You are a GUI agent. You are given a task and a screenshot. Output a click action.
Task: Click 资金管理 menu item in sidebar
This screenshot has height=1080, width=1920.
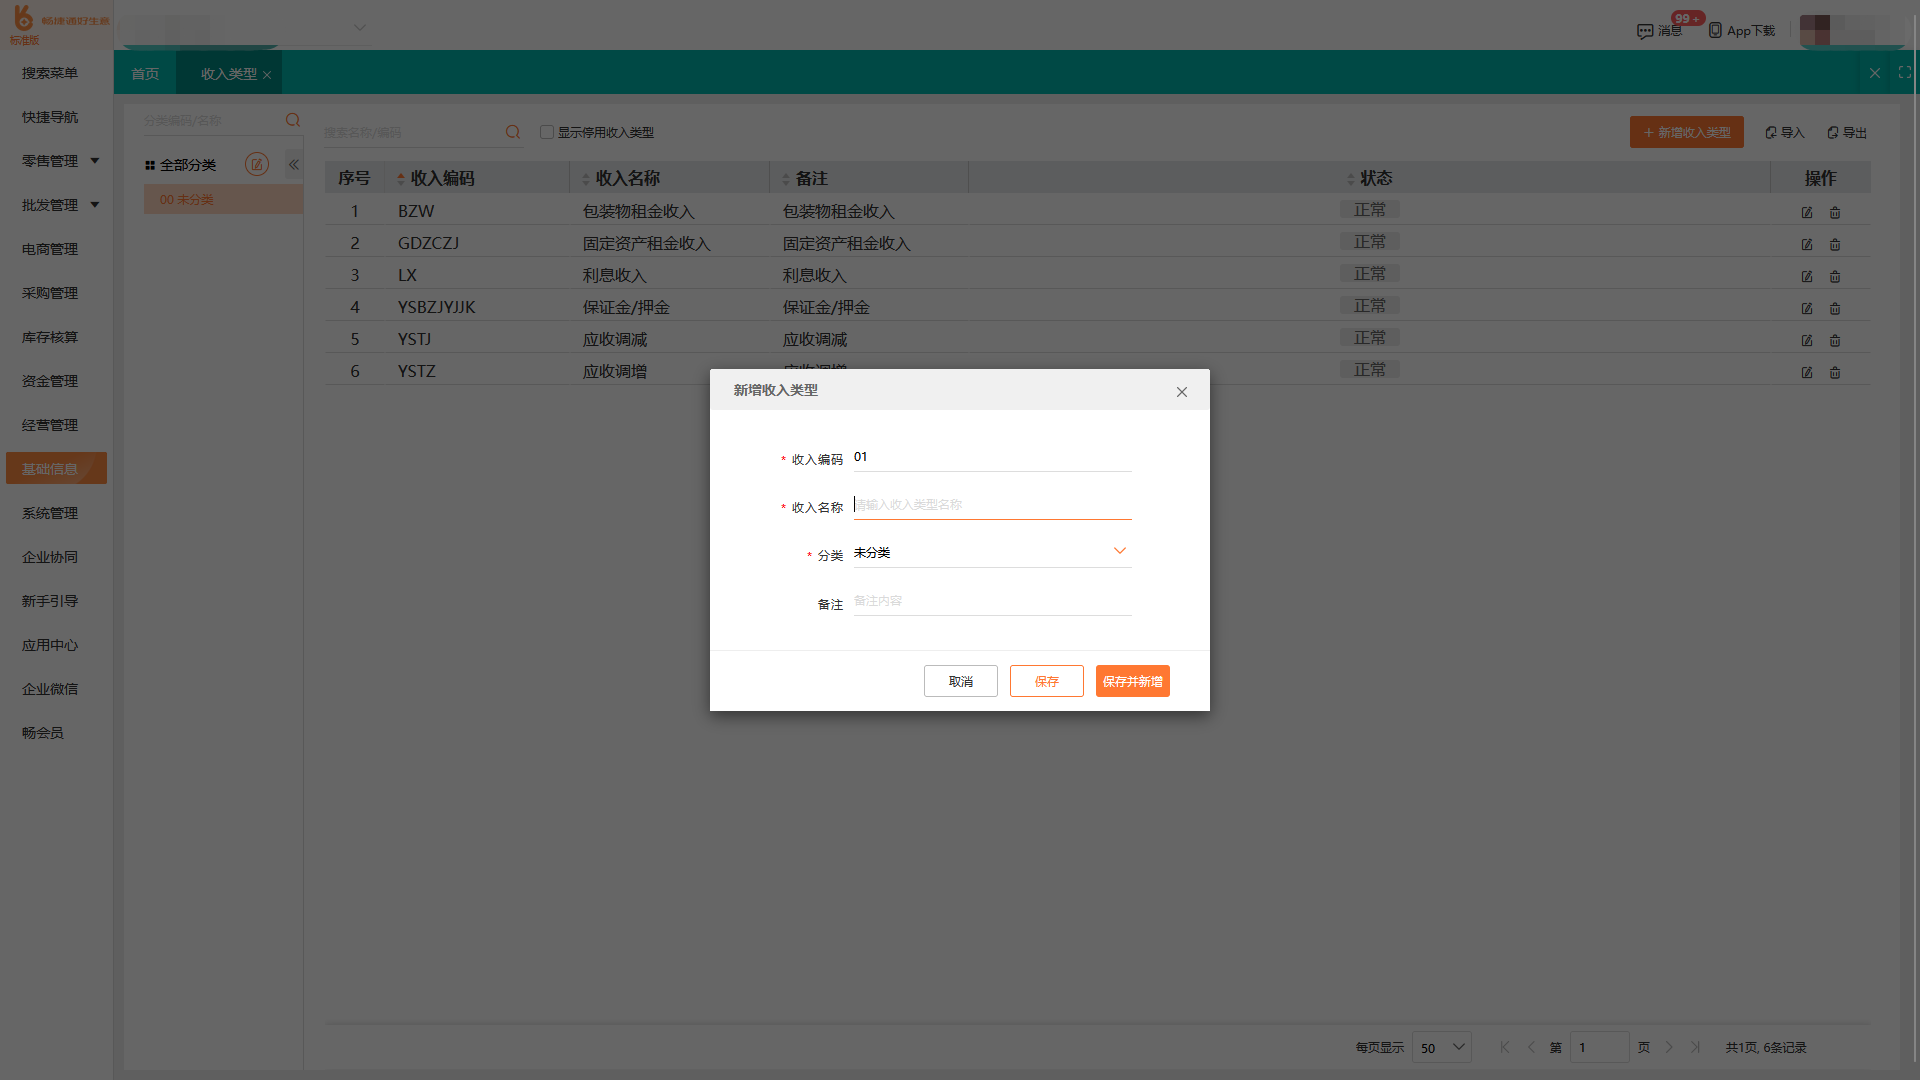coord(50,380)
